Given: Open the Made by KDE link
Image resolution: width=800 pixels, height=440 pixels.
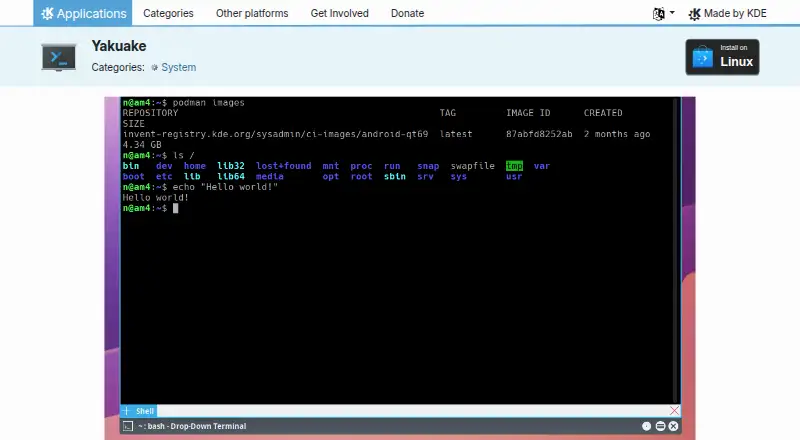Looking at the screenshot, I should coord(728,14).
